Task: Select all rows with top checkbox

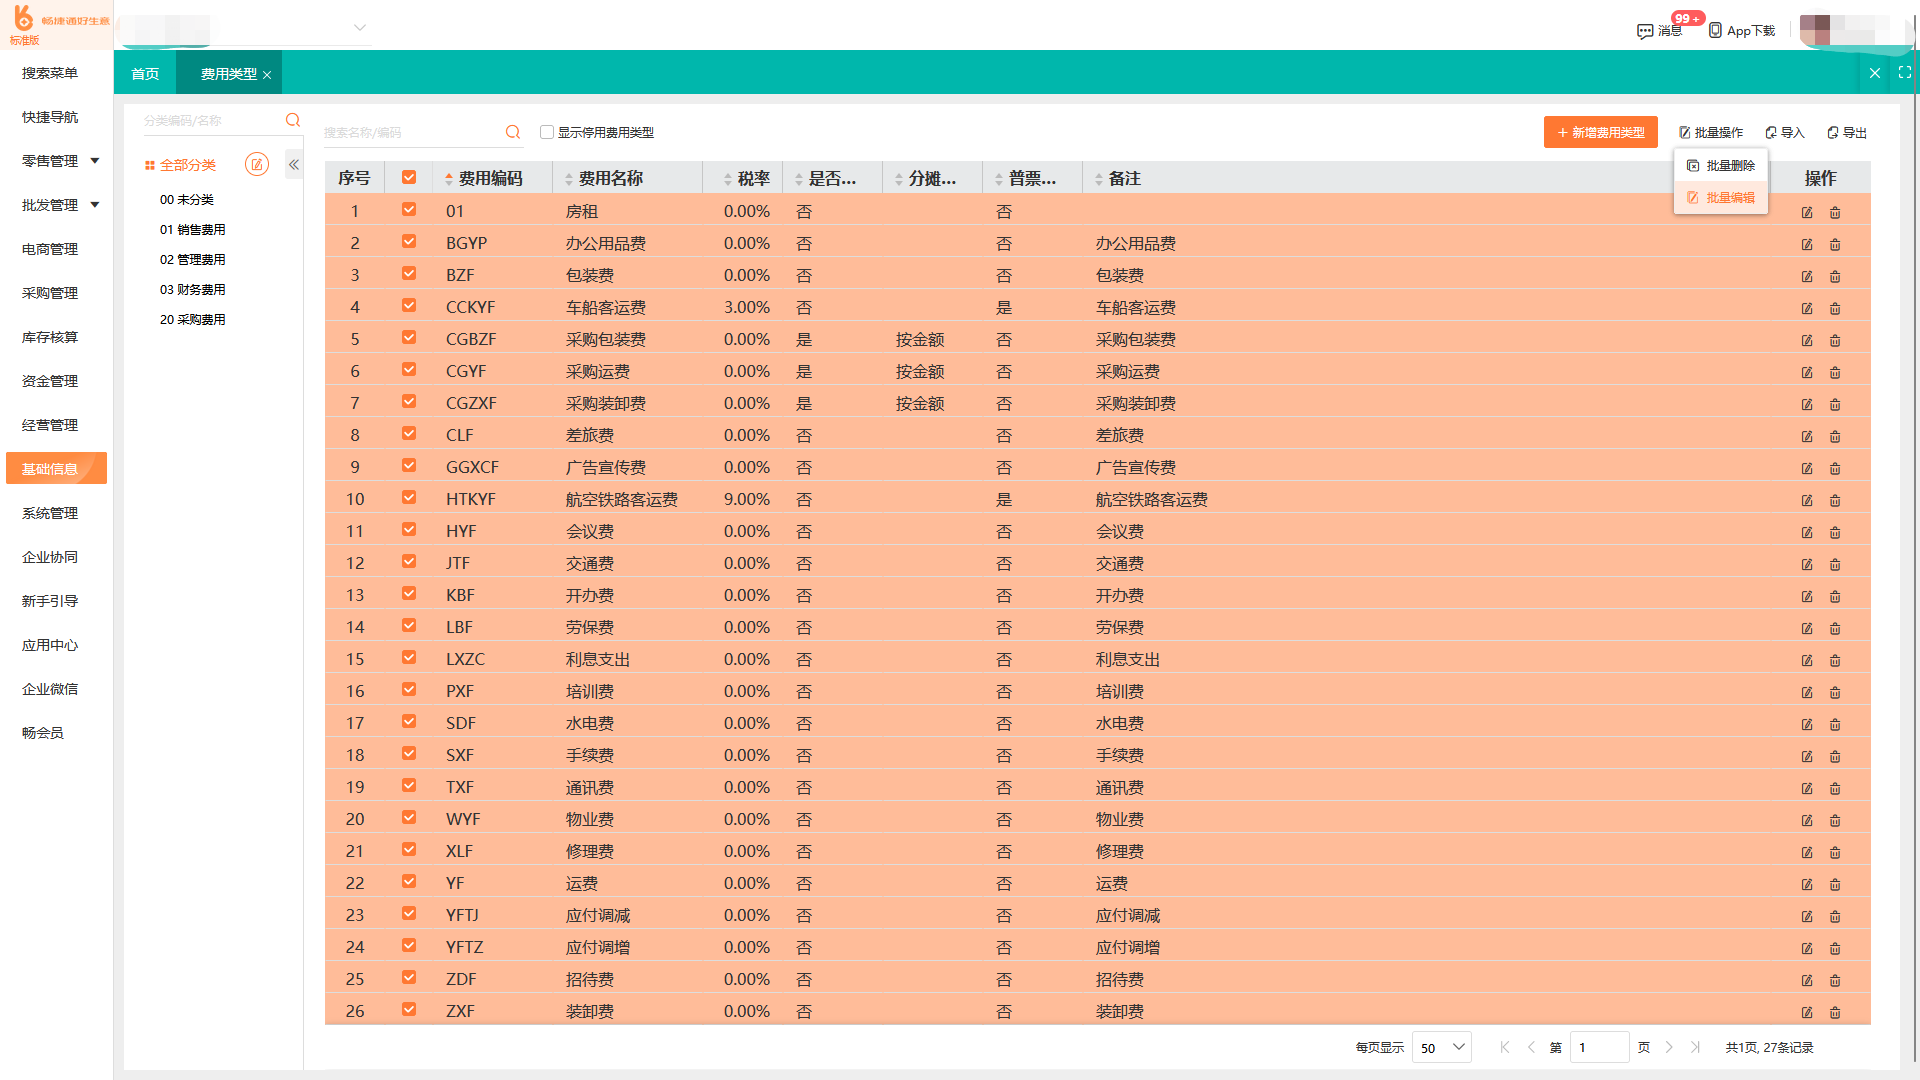Action: (x=409, y=178)
